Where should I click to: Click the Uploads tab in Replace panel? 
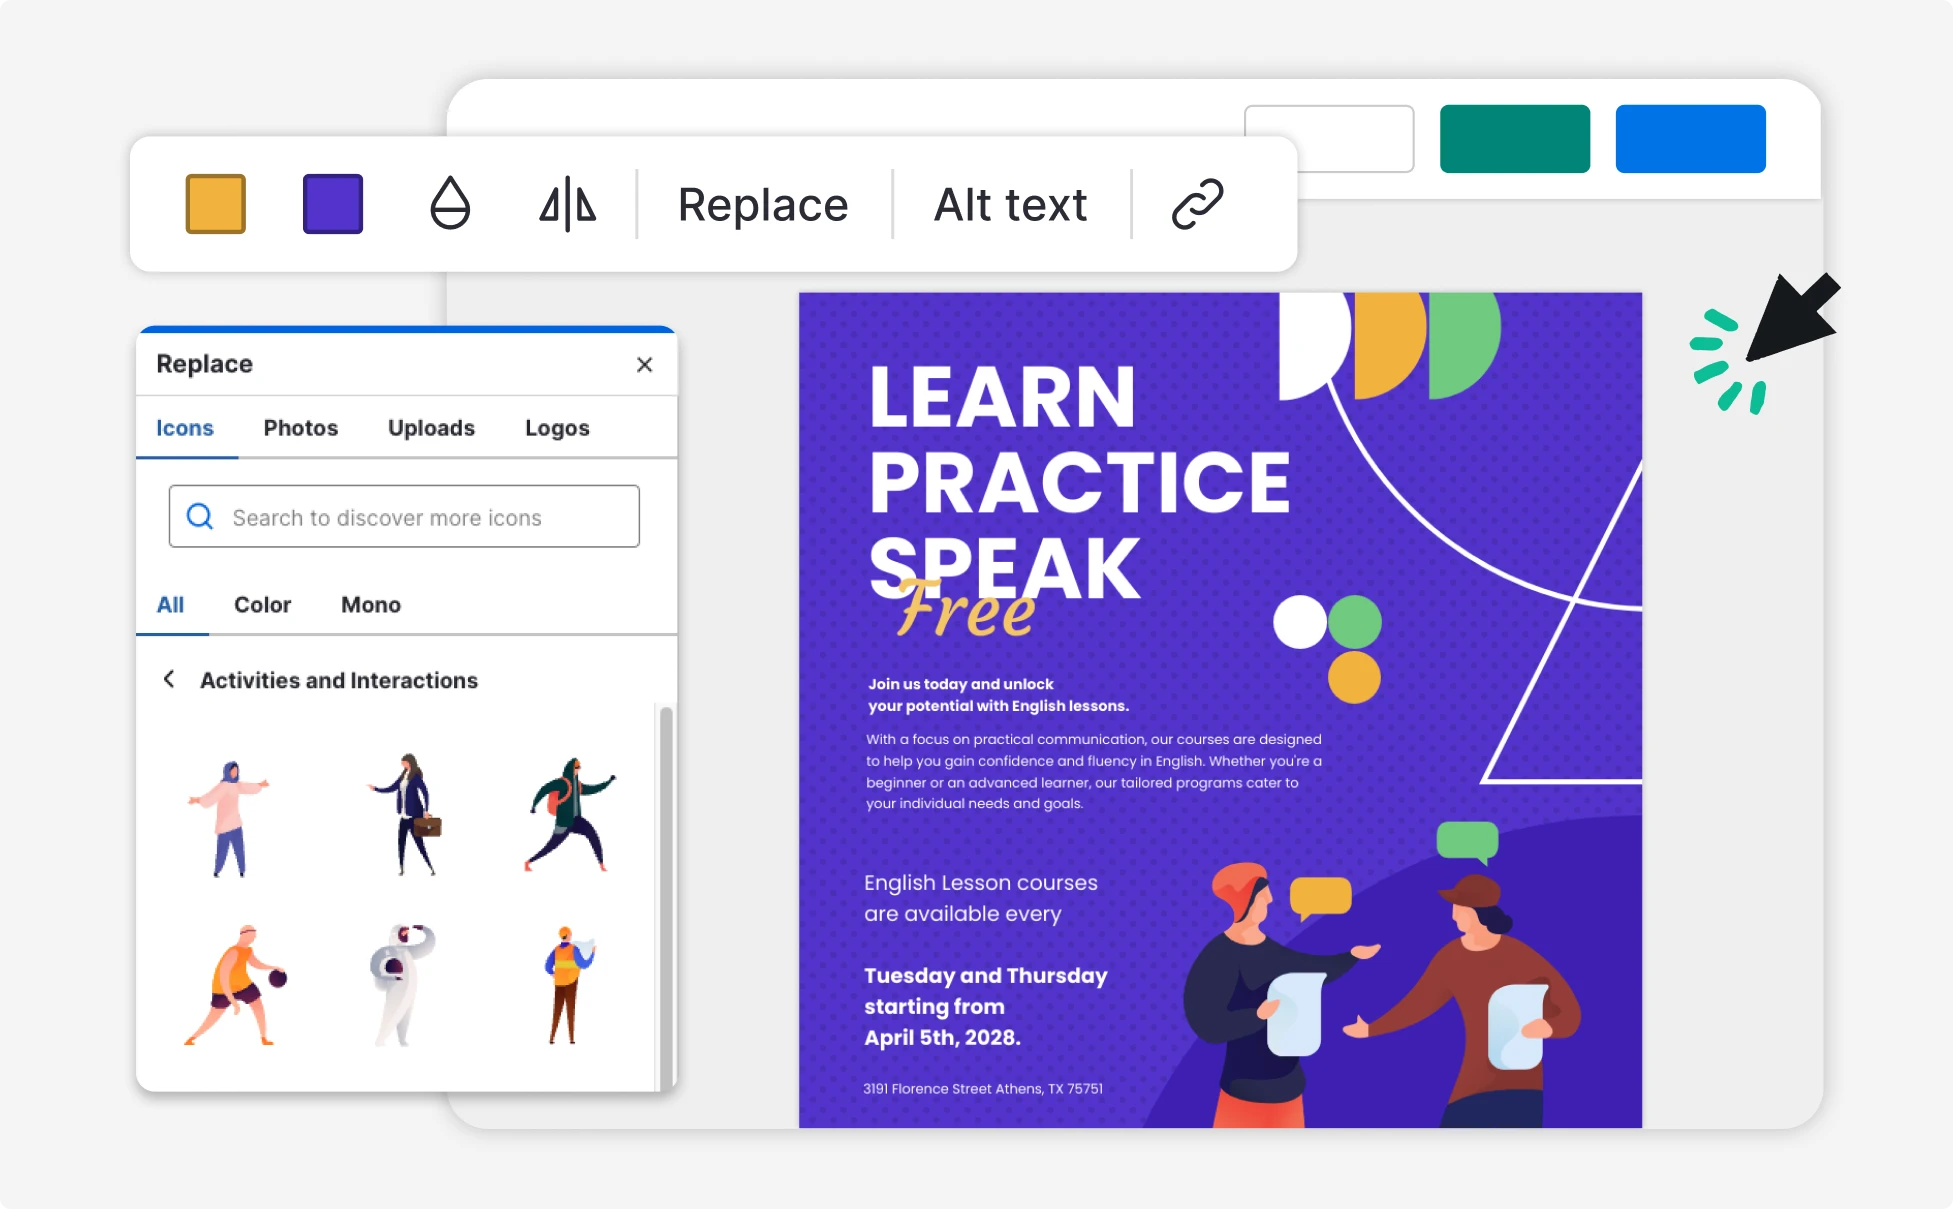pyautogui.click(x=432, y=428)
